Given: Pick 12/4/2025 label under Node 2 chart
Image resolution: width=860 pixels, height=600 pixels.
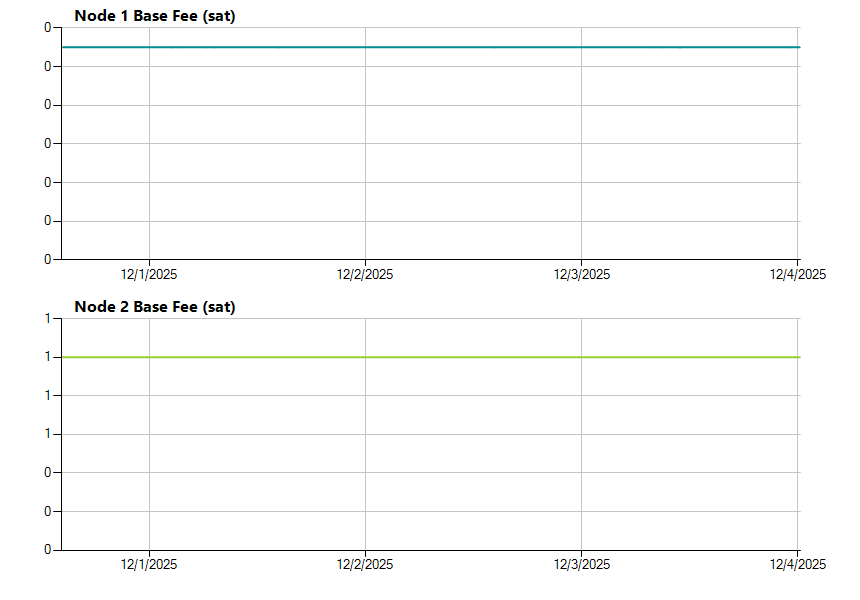Looking at the screenshot, I should [797, 565].
